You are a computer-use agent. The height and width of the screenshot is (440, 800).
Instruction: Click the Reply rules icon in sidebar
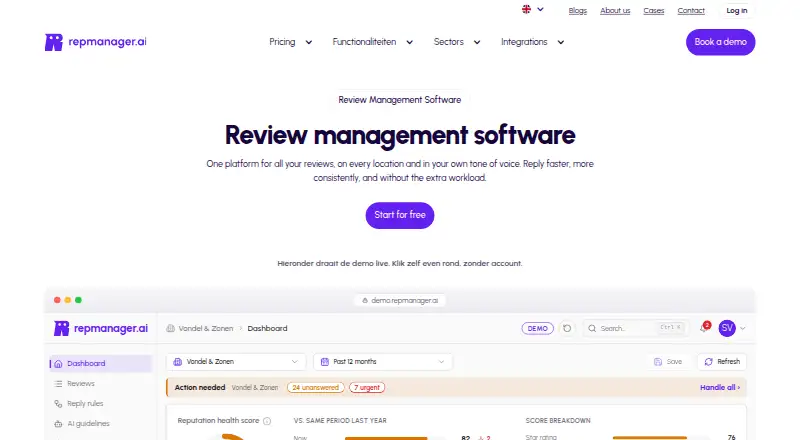(58, 404)
